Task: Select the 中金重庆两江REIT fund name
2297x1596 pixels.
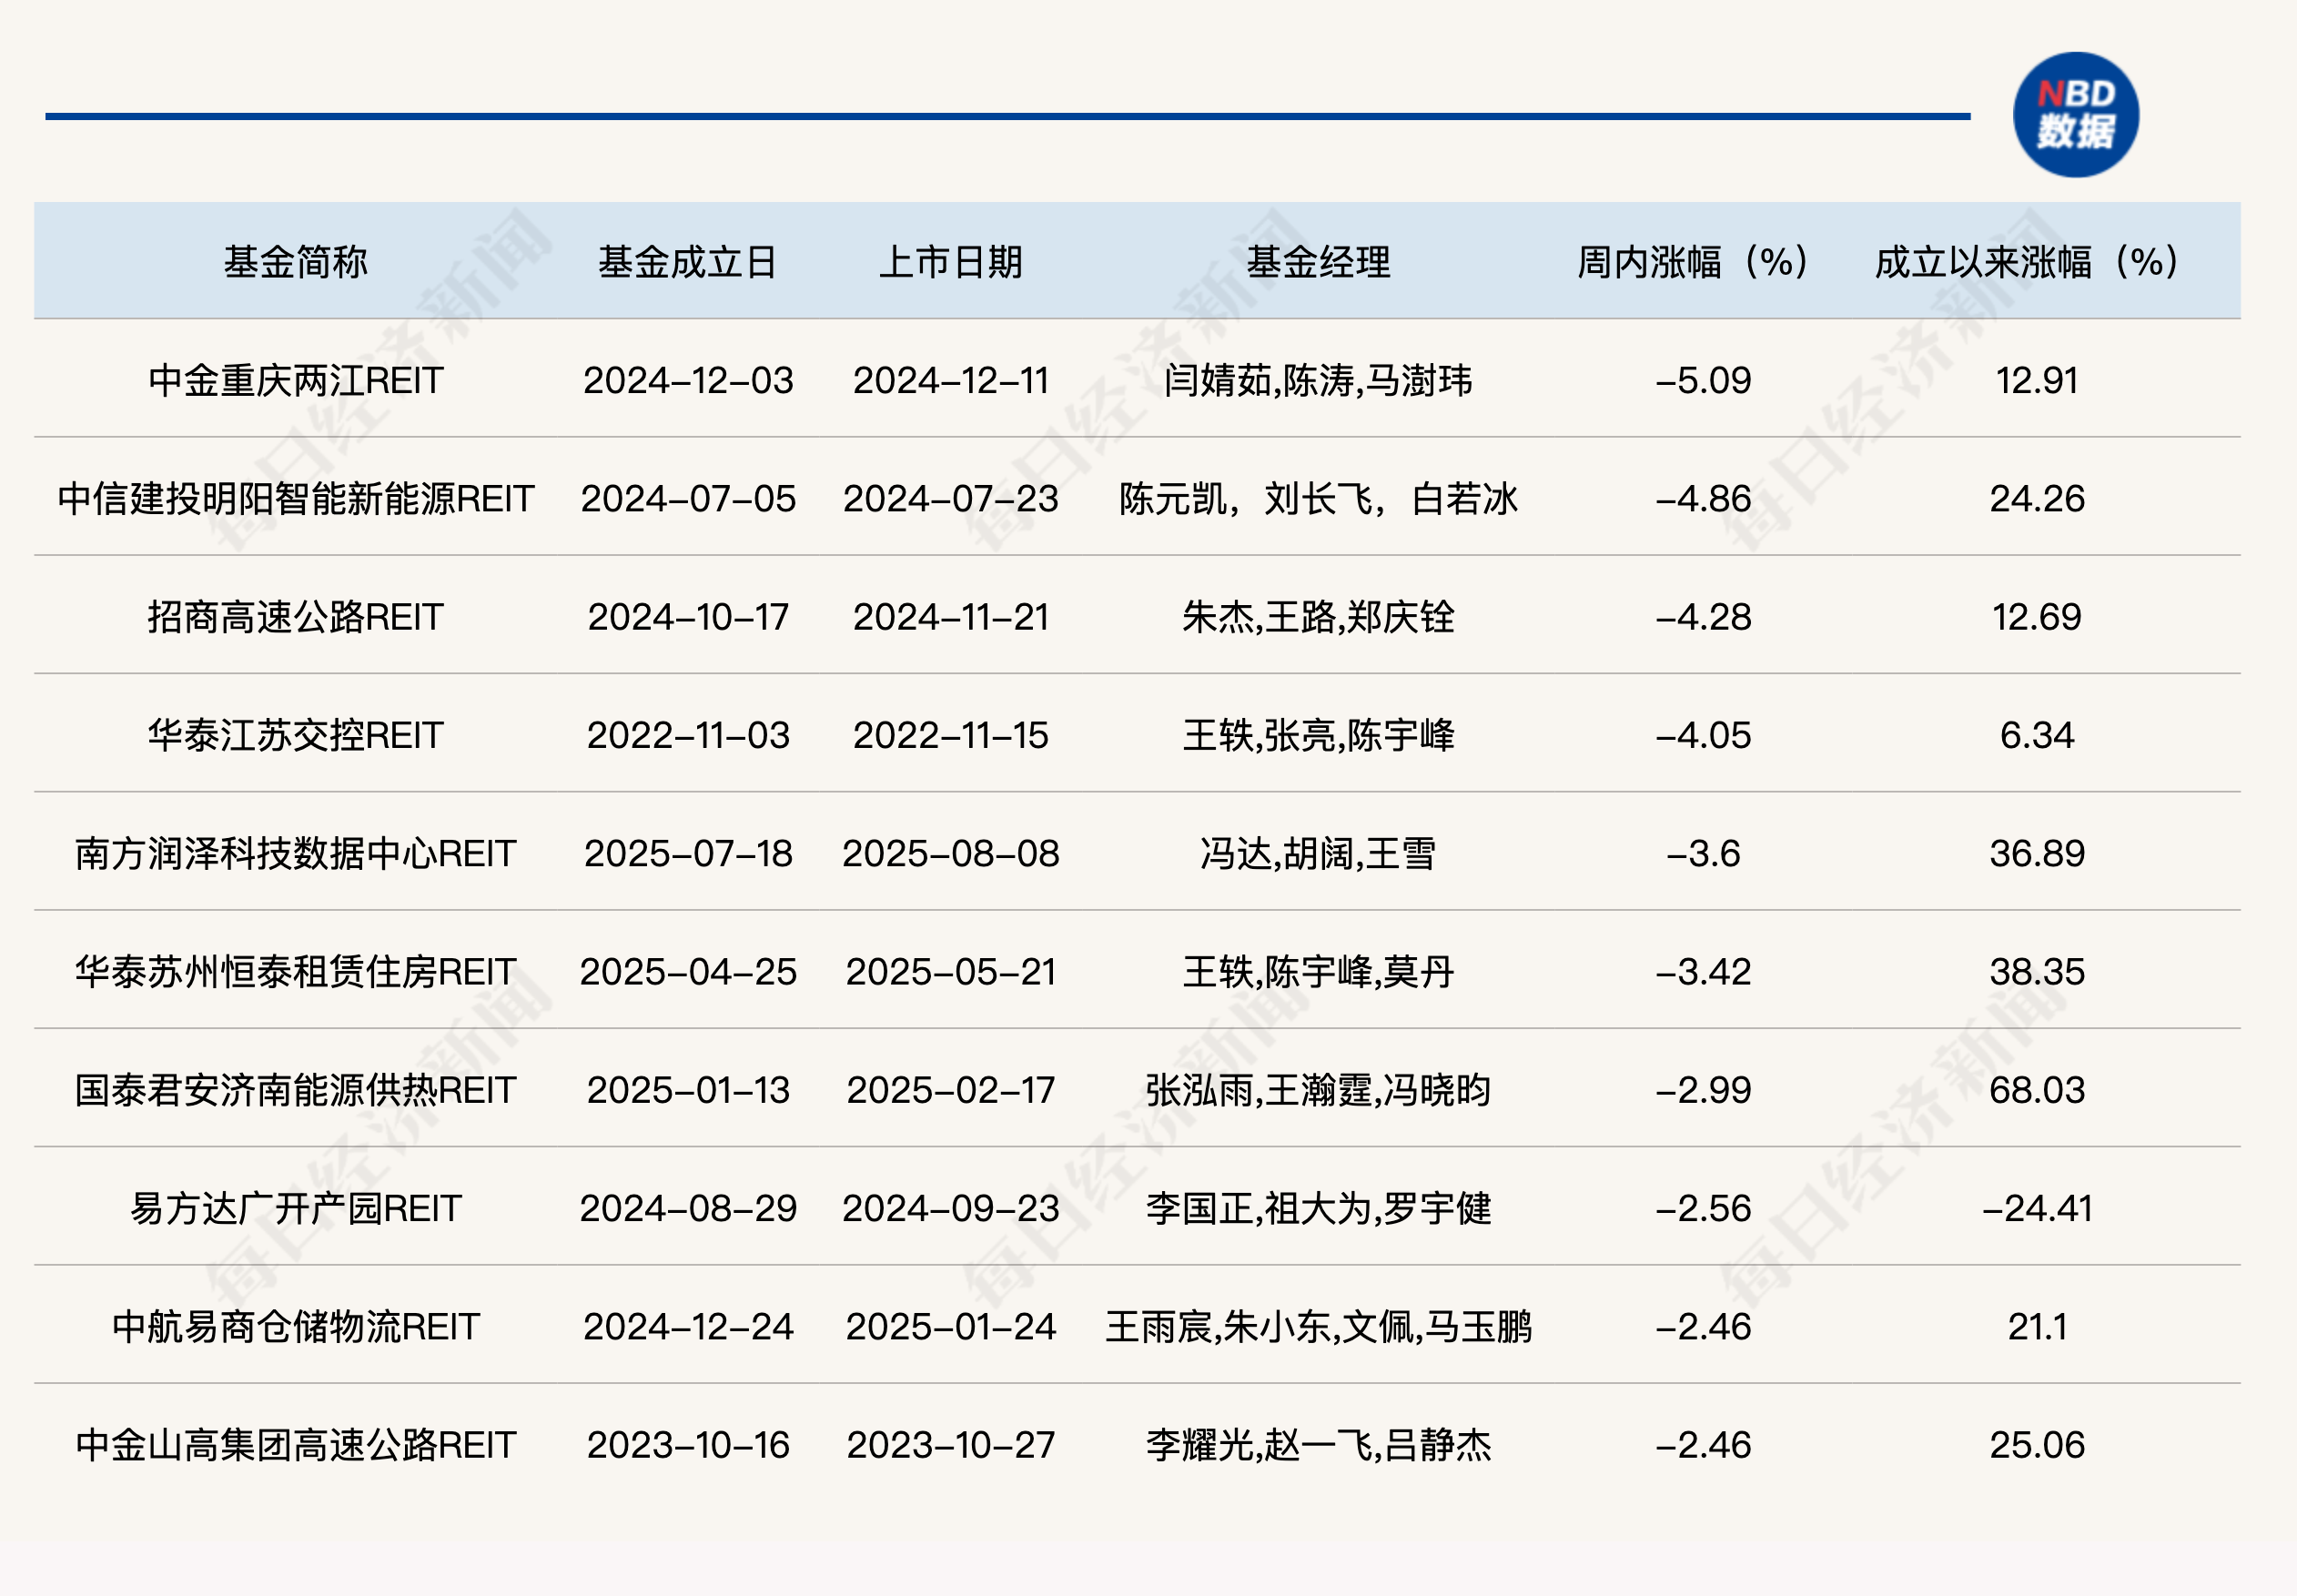Action: tap(295, 380)
